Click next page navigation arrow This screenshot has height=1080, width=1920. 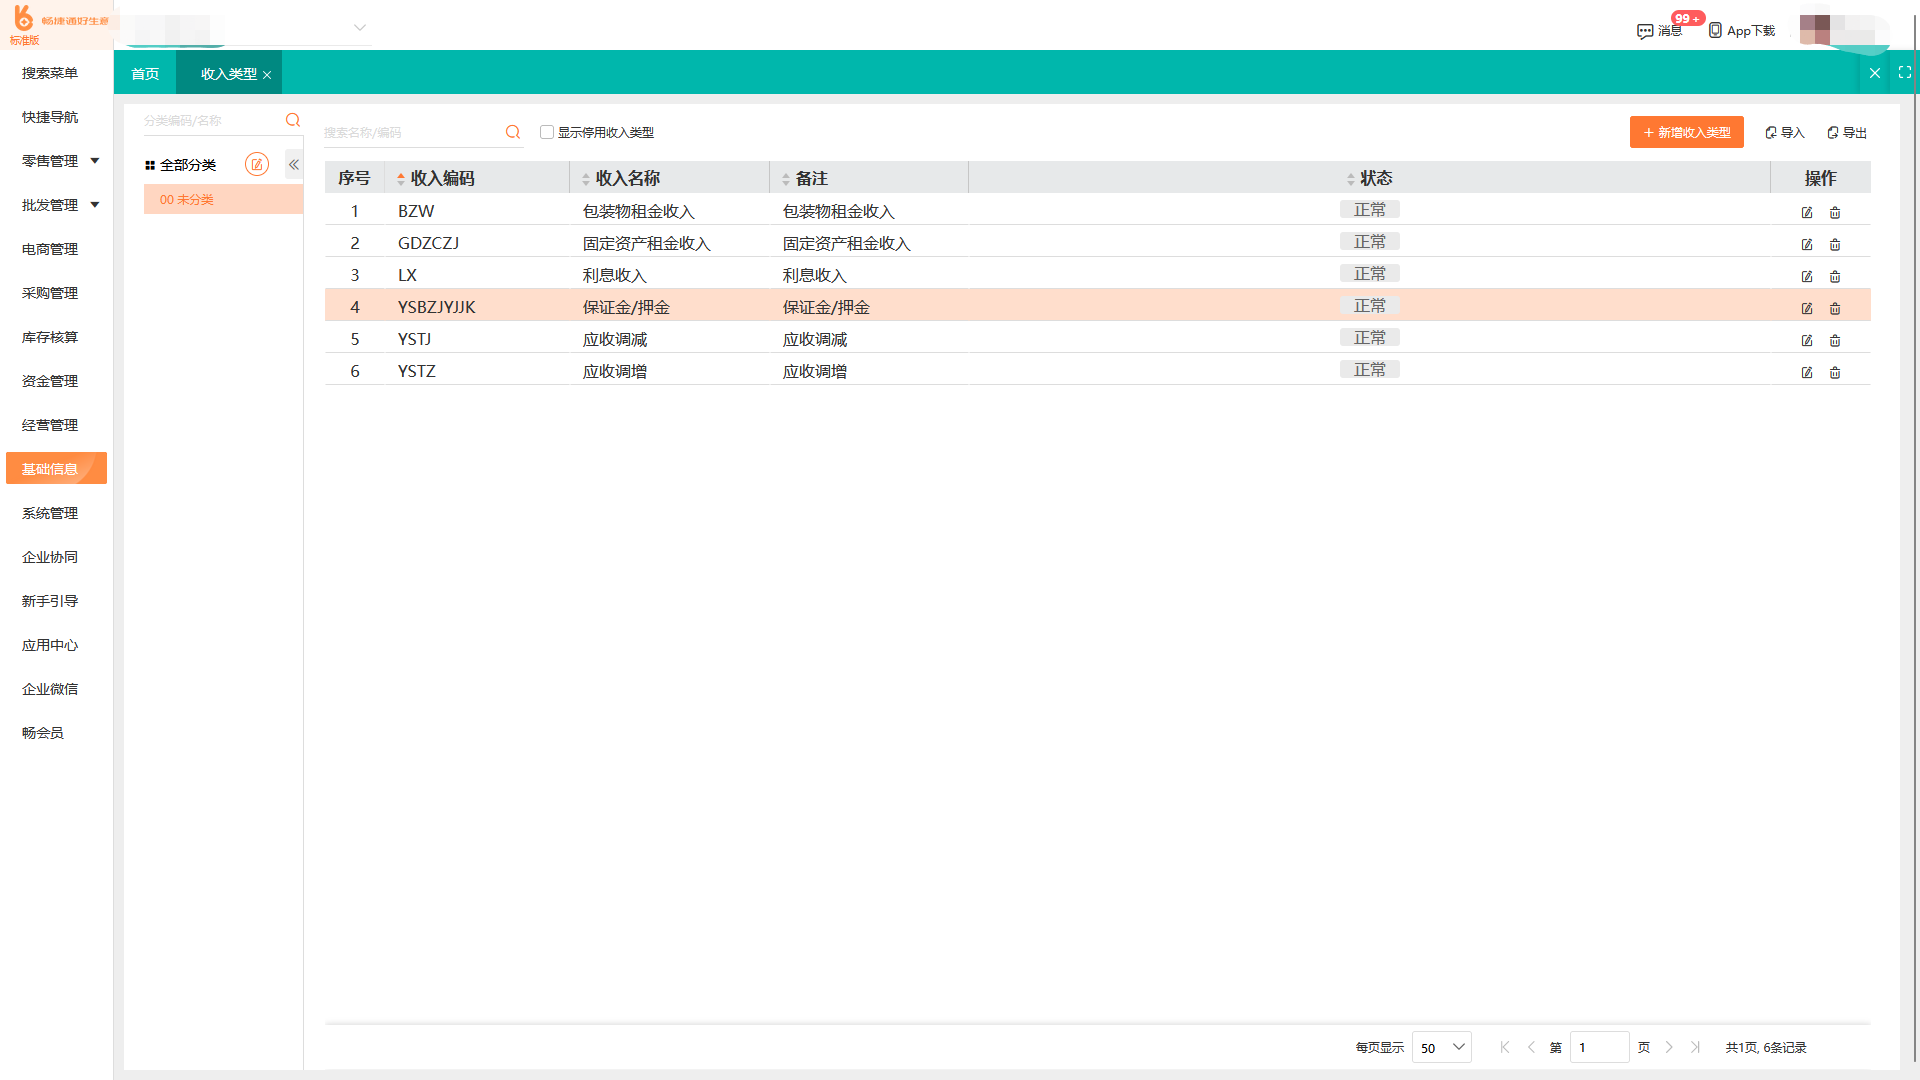(1669, 1047)
